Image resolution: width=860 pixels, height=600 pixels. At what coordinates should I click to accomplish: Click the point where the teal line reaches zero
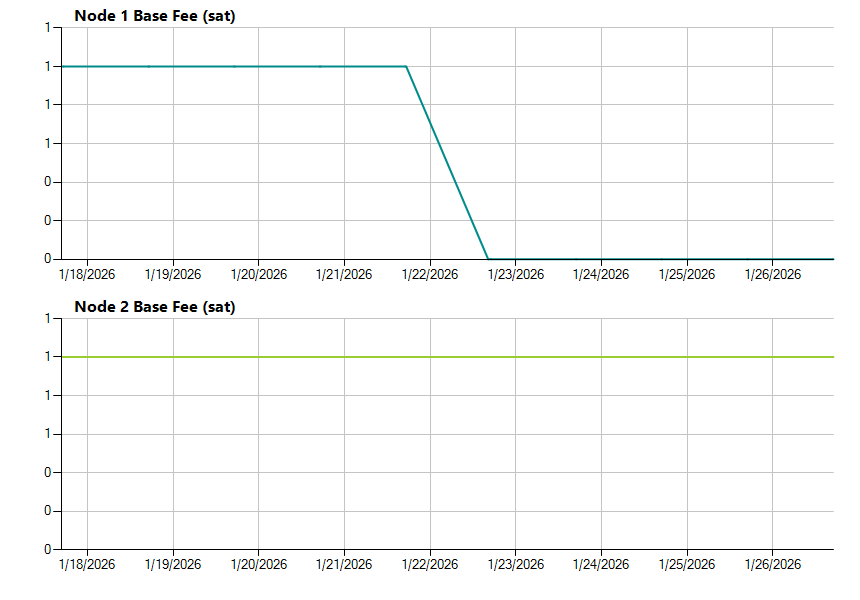488,258
